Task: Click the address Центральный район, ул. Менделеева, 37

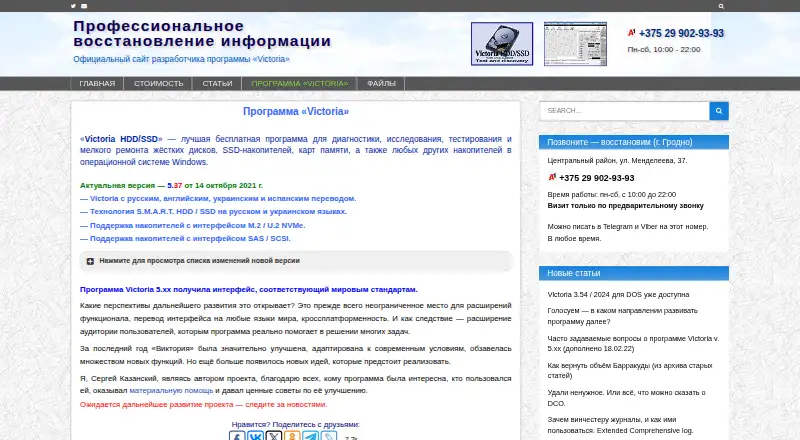Action: 617,160
